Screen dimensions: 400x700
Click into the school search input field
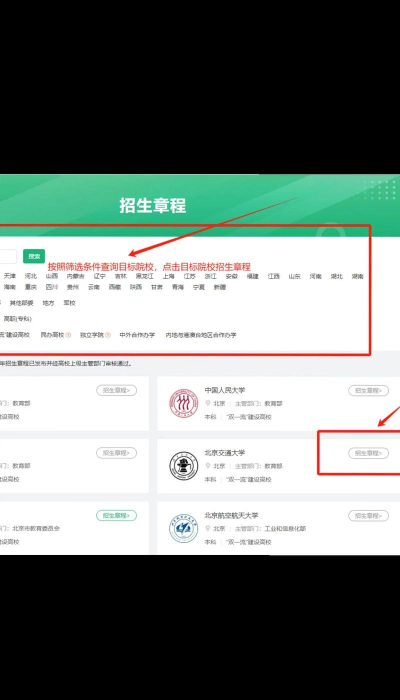[8, 256]
